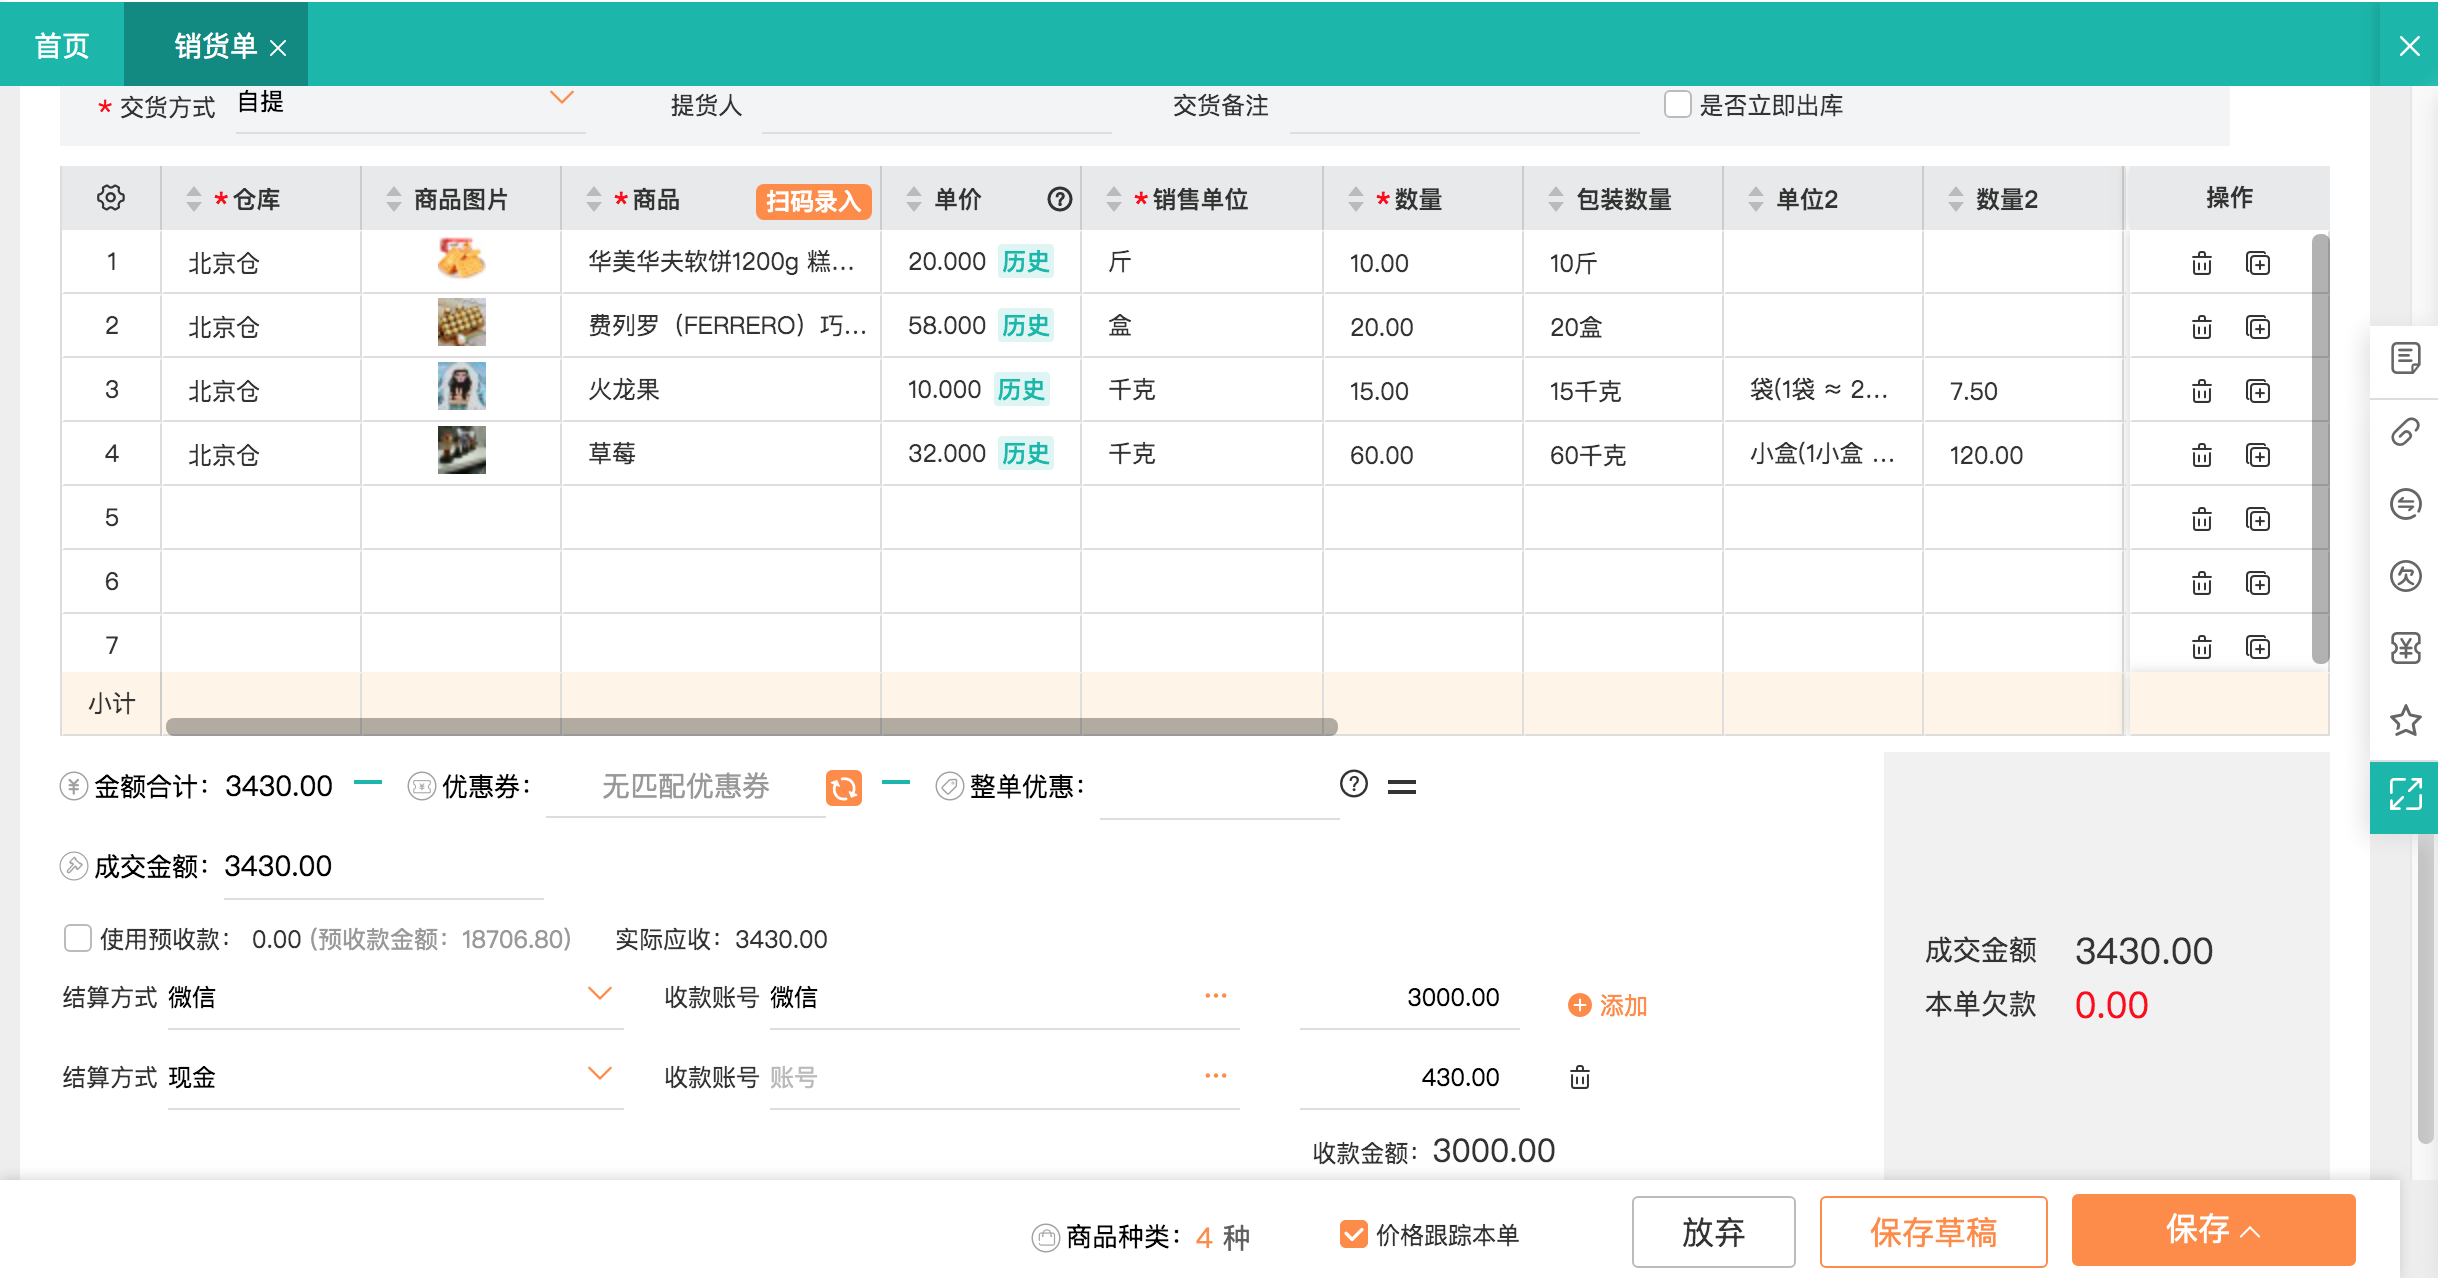Click the barcode scan entry icon
2438x1278 pixels.
pyautogui.click(x=813, y=200)
